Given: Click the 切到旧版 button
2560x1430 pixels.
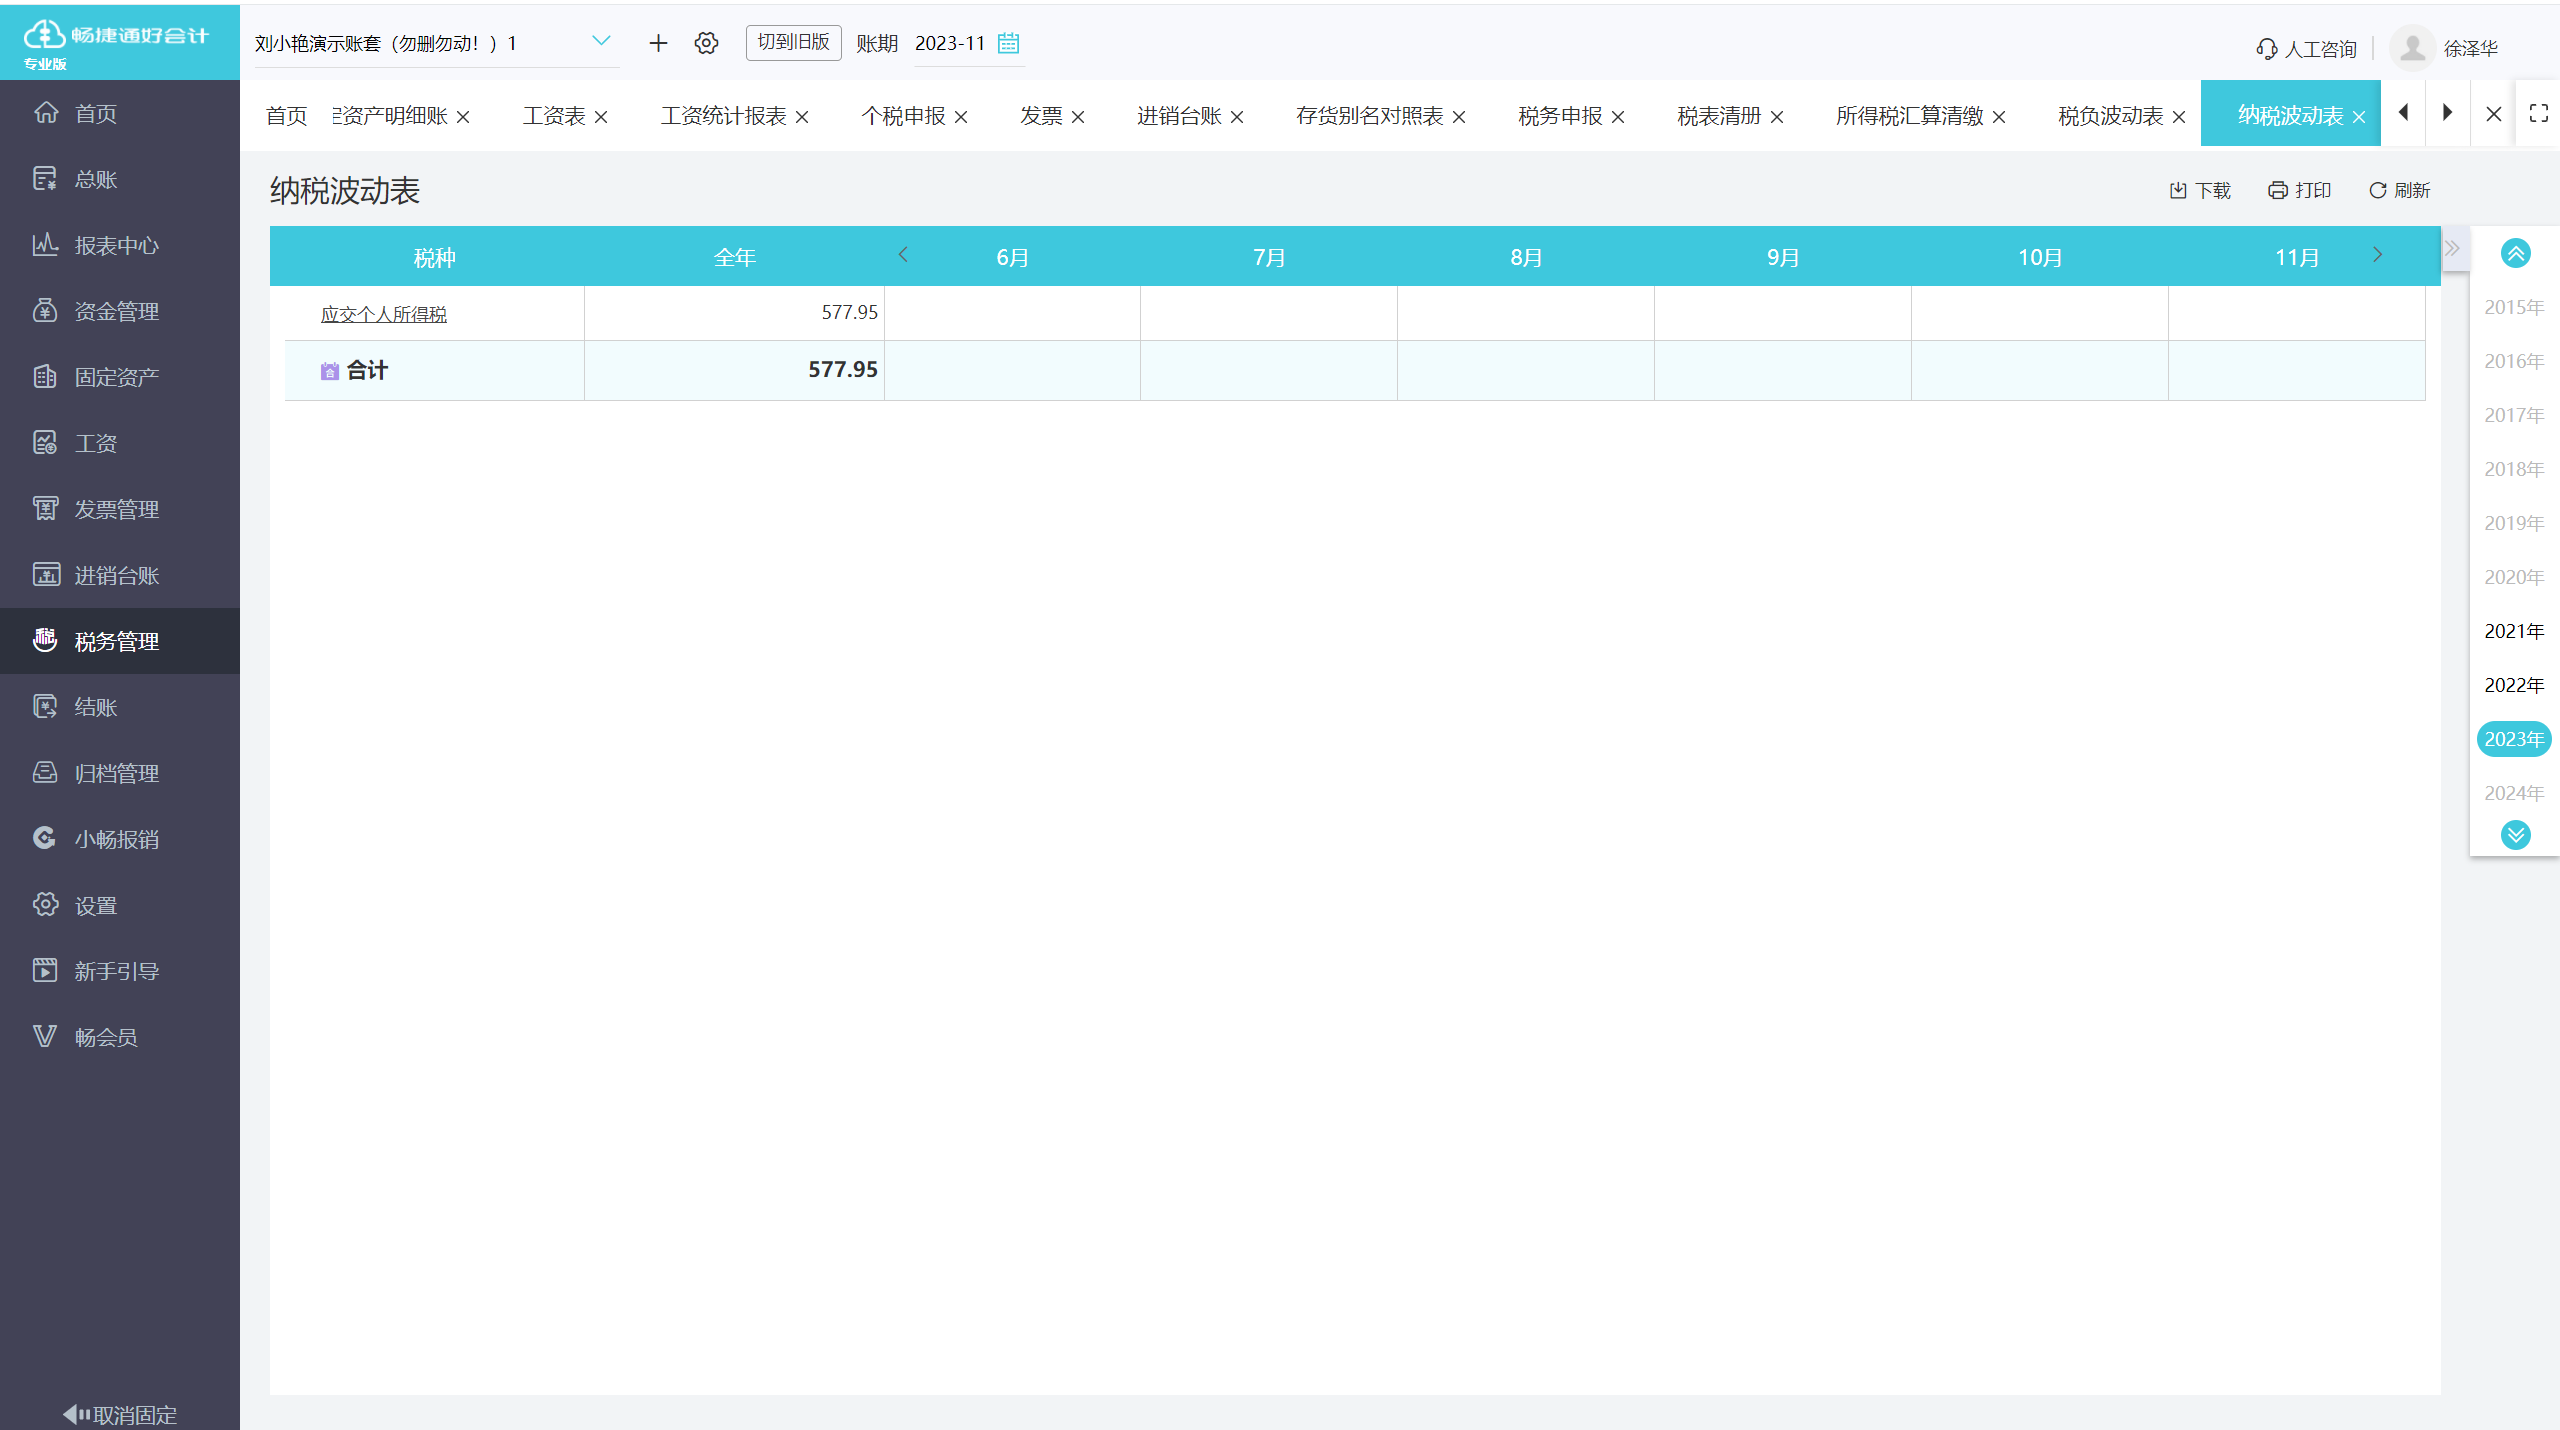Looking at the screenshot, I should [x=789, y=42].
